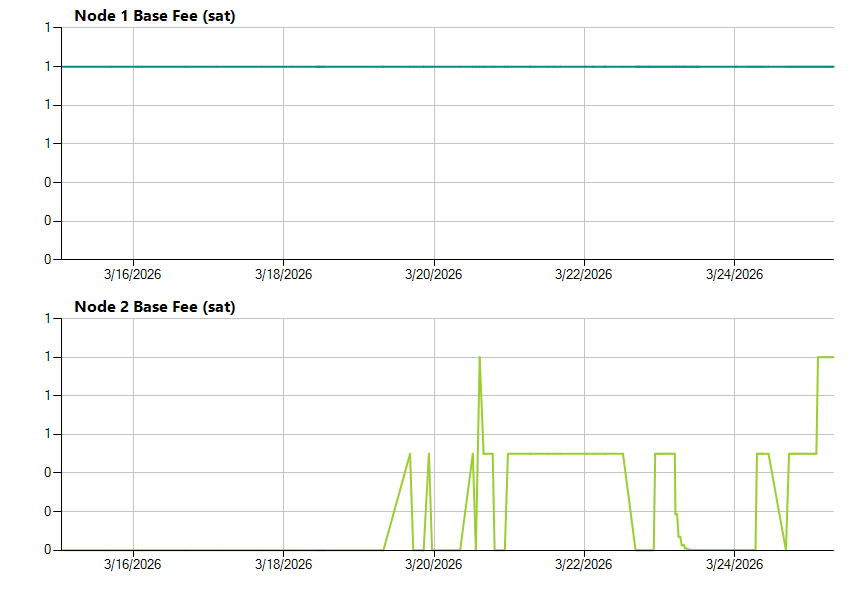
Task: Click the tallest green spike peak in Node 2 chart
Action: coord(480,358)
